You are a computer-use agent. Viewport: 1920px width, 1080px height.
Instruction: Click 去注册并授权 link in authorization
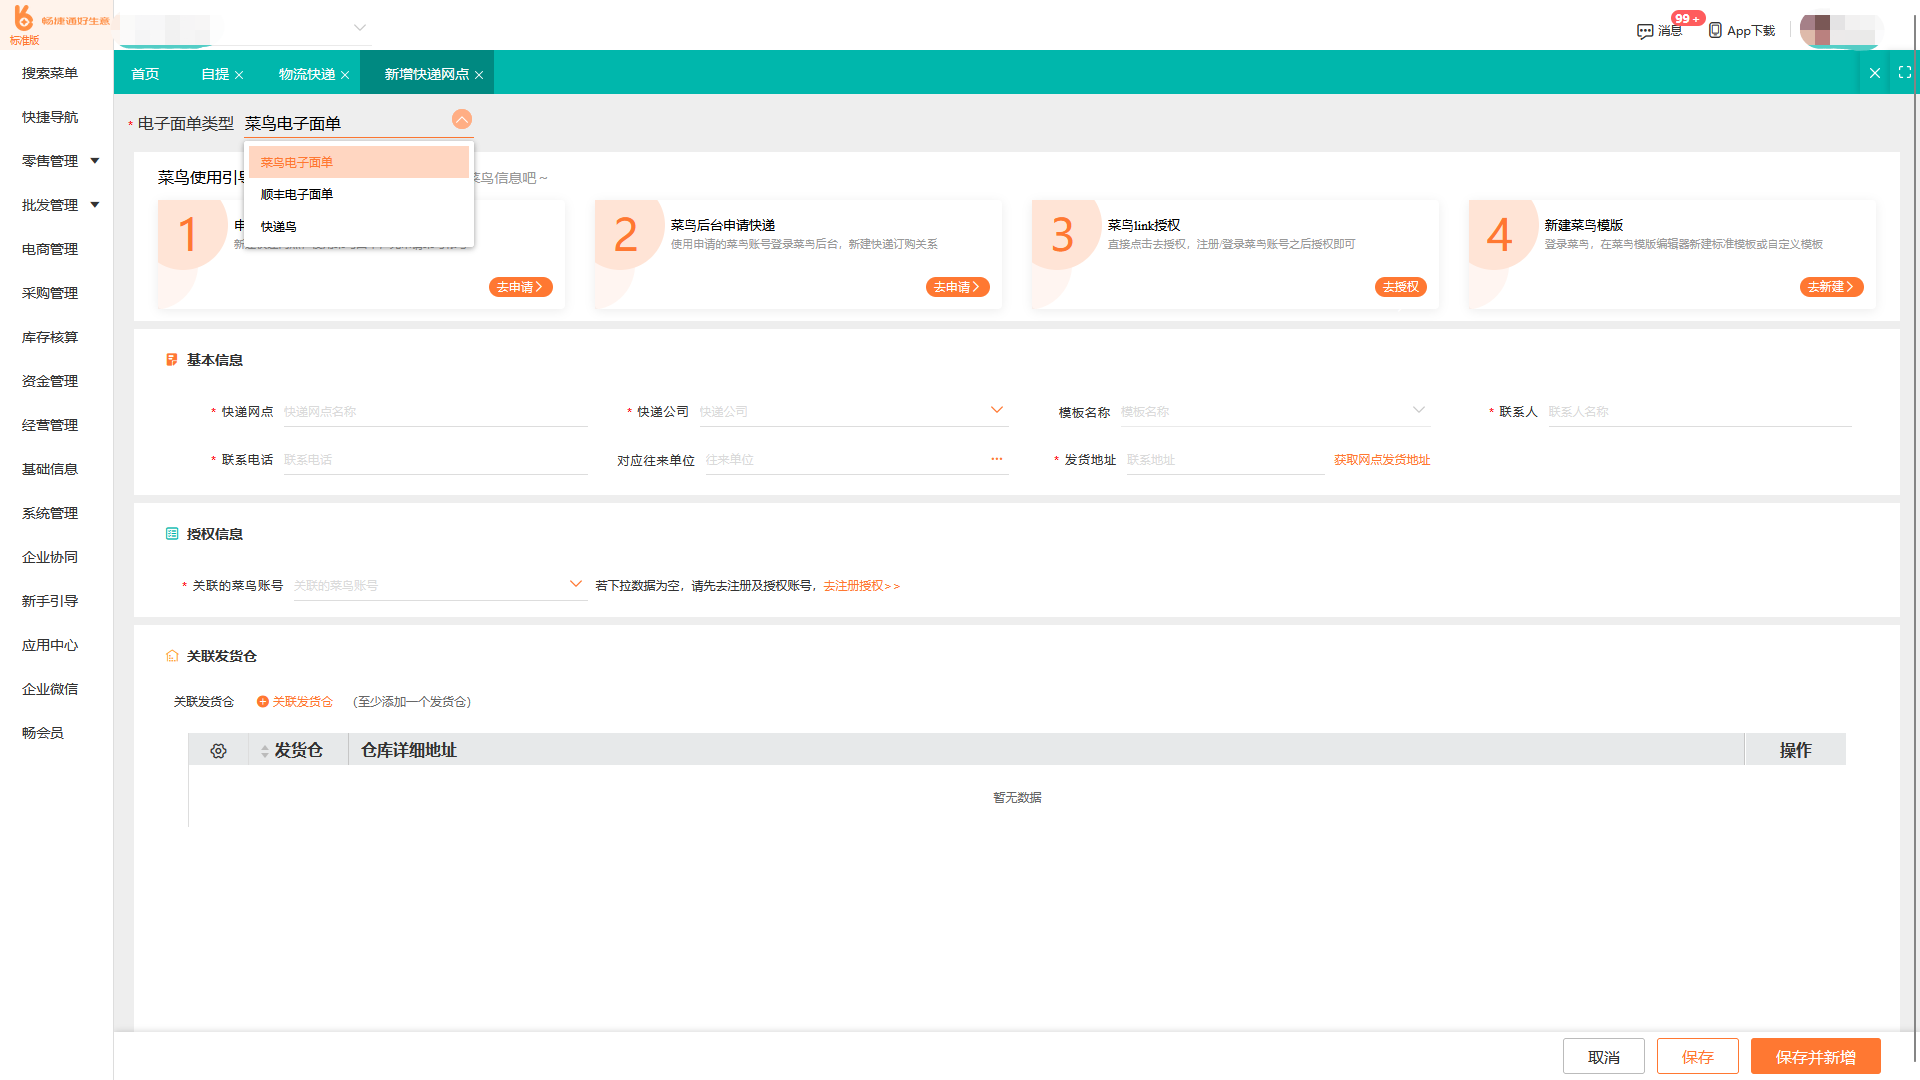tap(860, 585)
